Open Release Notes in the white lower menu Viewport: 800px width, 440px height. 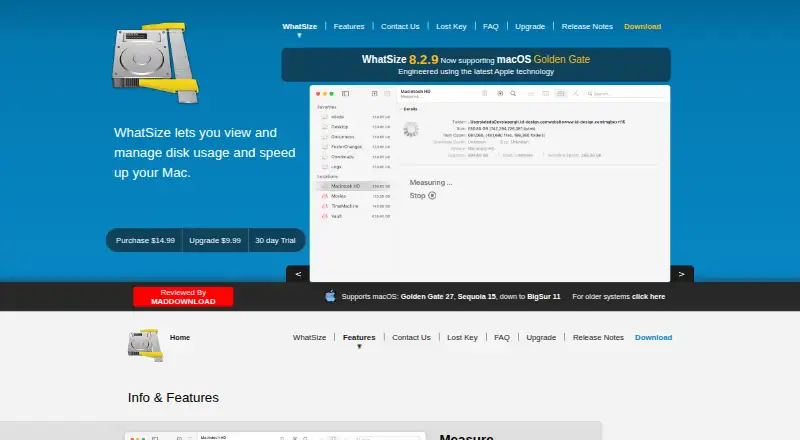598,337
